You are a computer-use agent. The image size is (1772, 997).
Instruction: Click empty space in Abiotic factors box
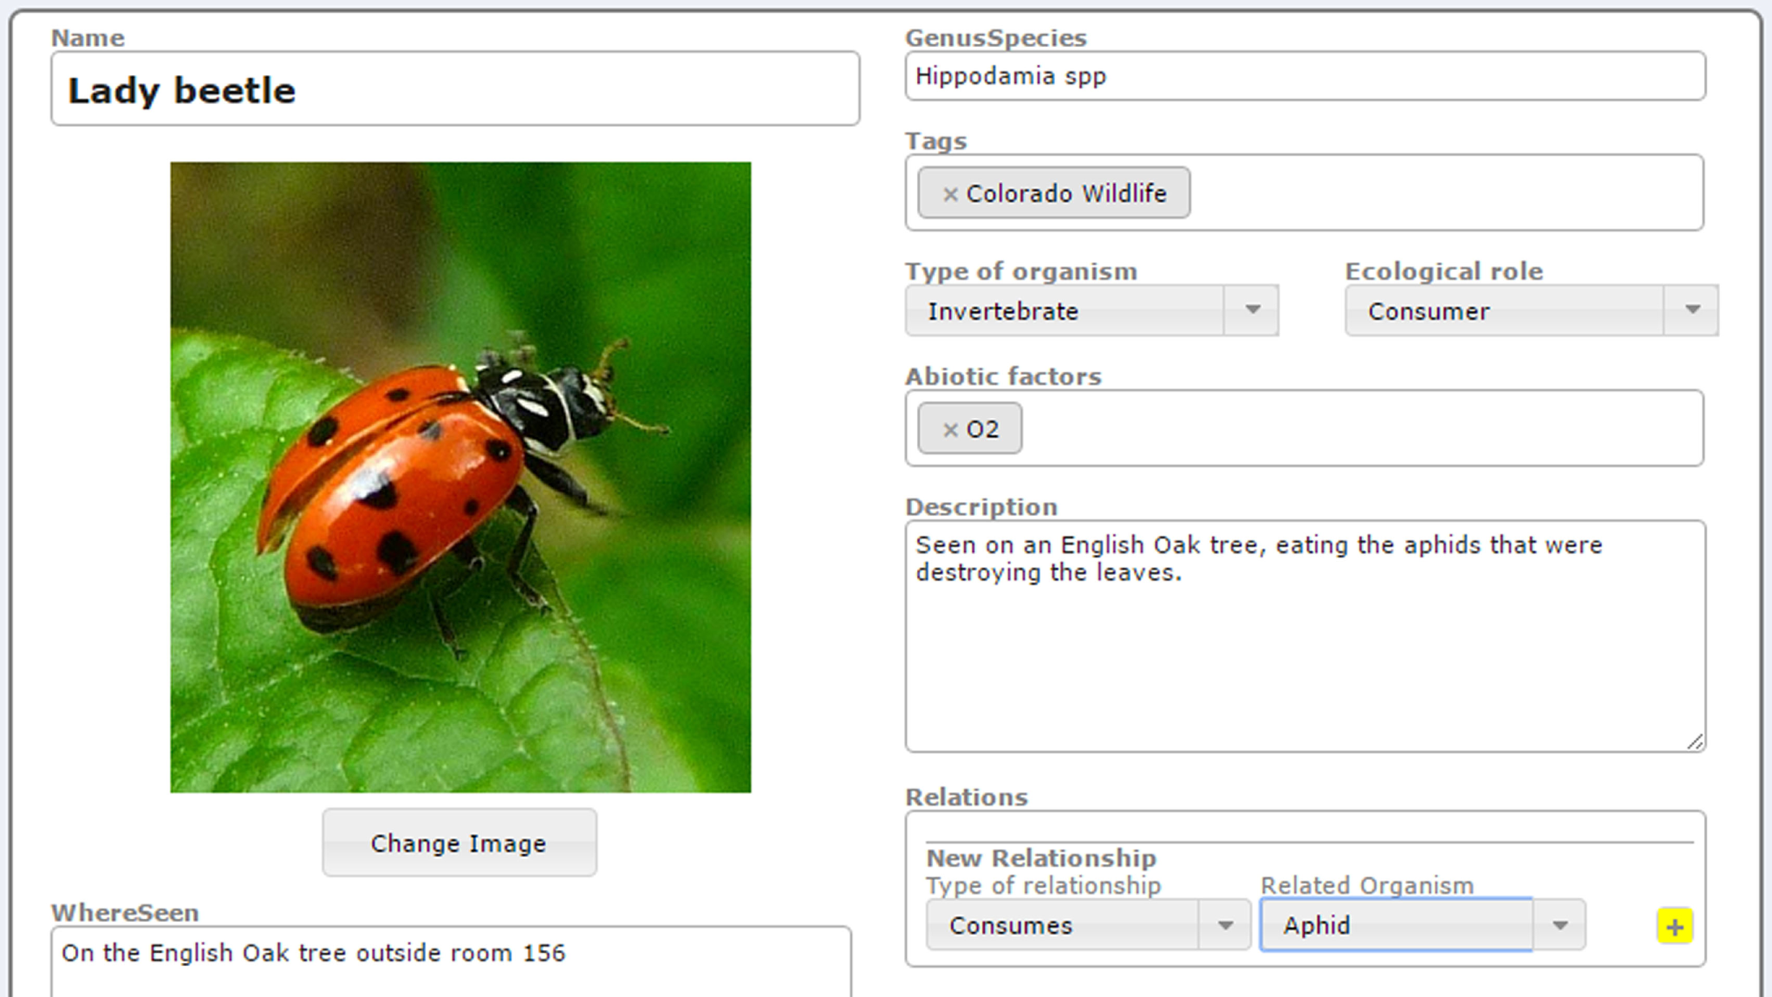[x=1360, y=429]
